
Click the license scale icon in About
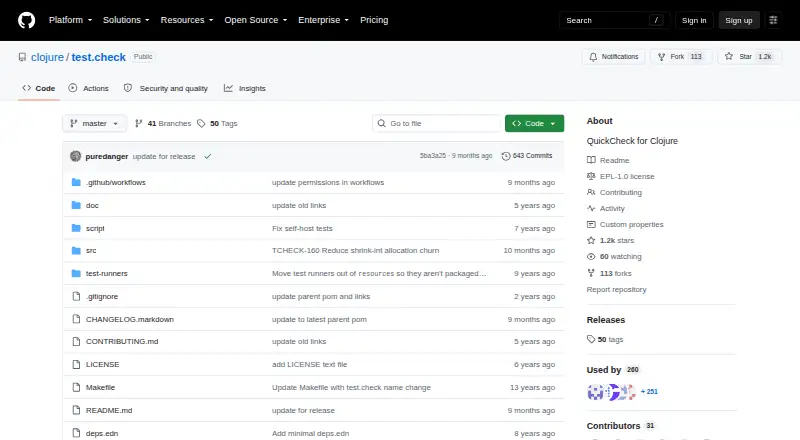591,176
